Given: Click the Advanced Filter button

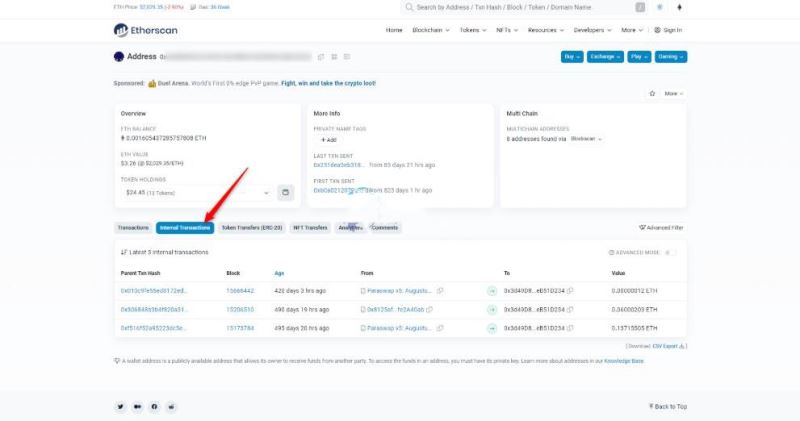Looking at the screenshot, I should coord(663,227).
